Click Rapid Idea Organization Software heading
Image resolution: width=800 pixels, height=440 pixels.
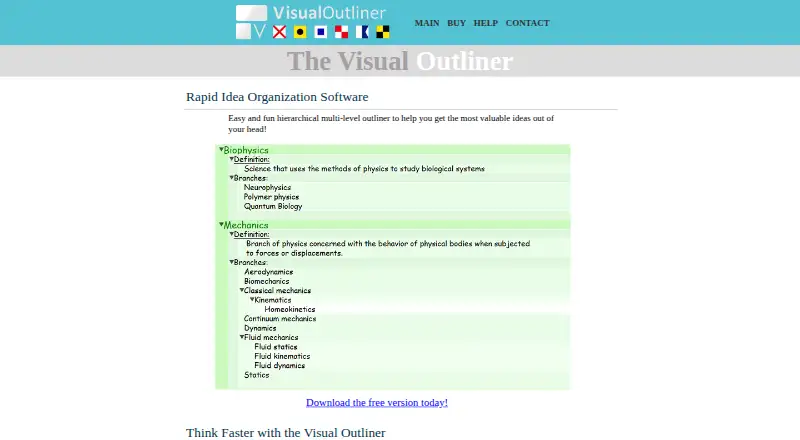click(x=277, y=97)
